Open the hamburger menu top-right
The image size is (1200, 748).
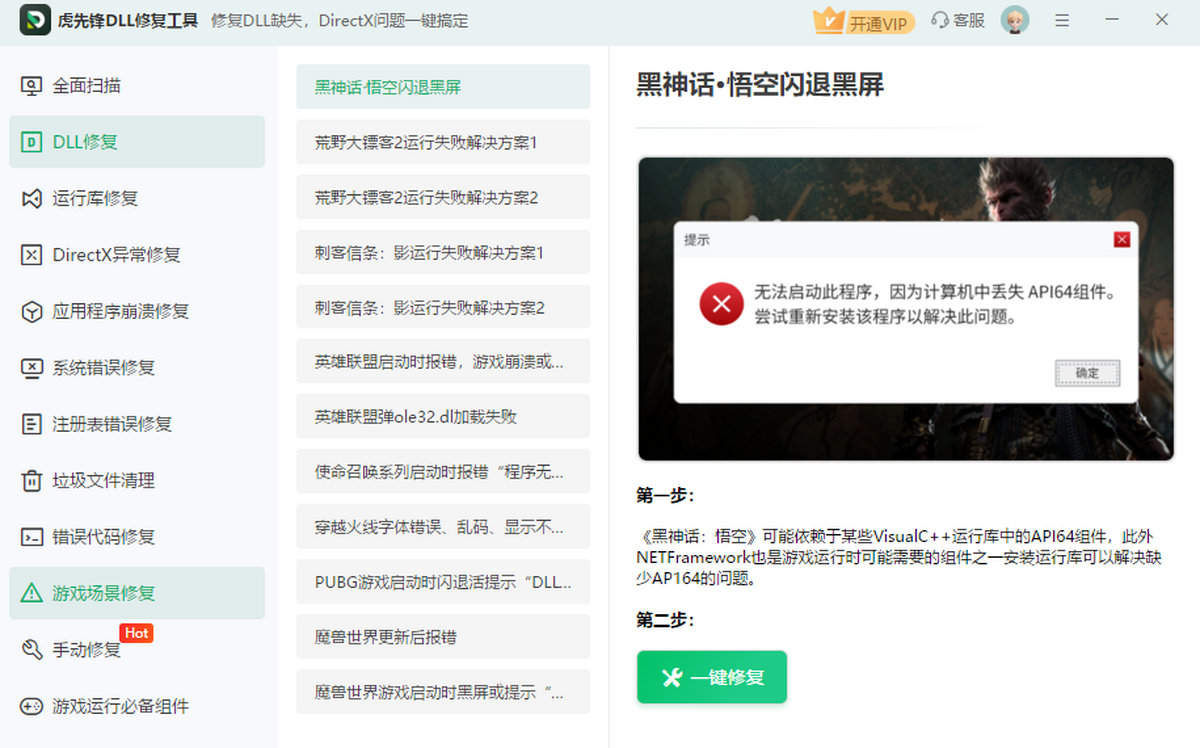1062,20
